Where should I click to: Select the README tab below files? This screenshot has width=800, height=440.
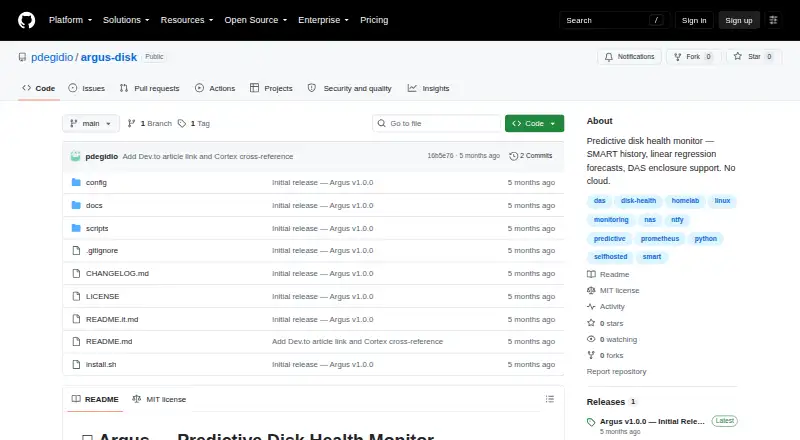click(x=95, y=399)
